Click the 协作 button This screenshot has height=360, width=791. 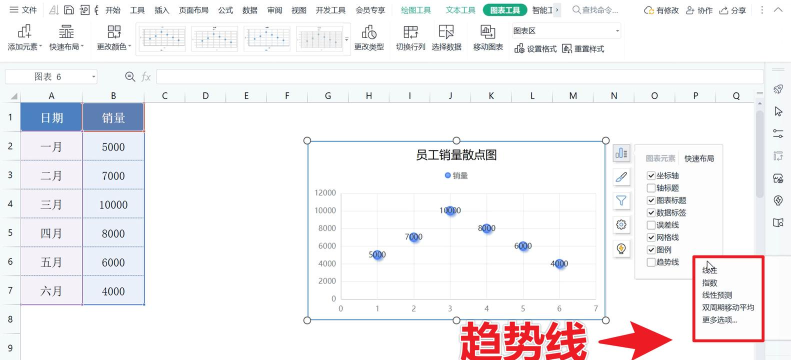pos(699,10)
